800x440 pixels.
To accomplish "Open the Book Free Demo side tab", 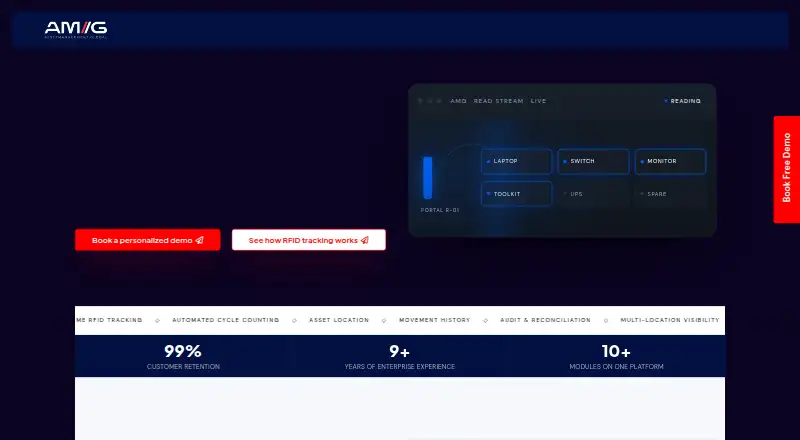I will point(787,169).
